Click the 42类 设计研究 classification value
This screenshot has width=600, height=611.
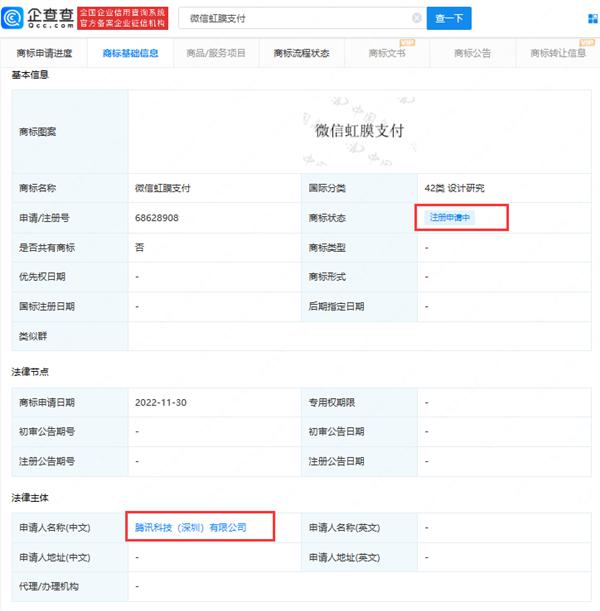point(454,188)
